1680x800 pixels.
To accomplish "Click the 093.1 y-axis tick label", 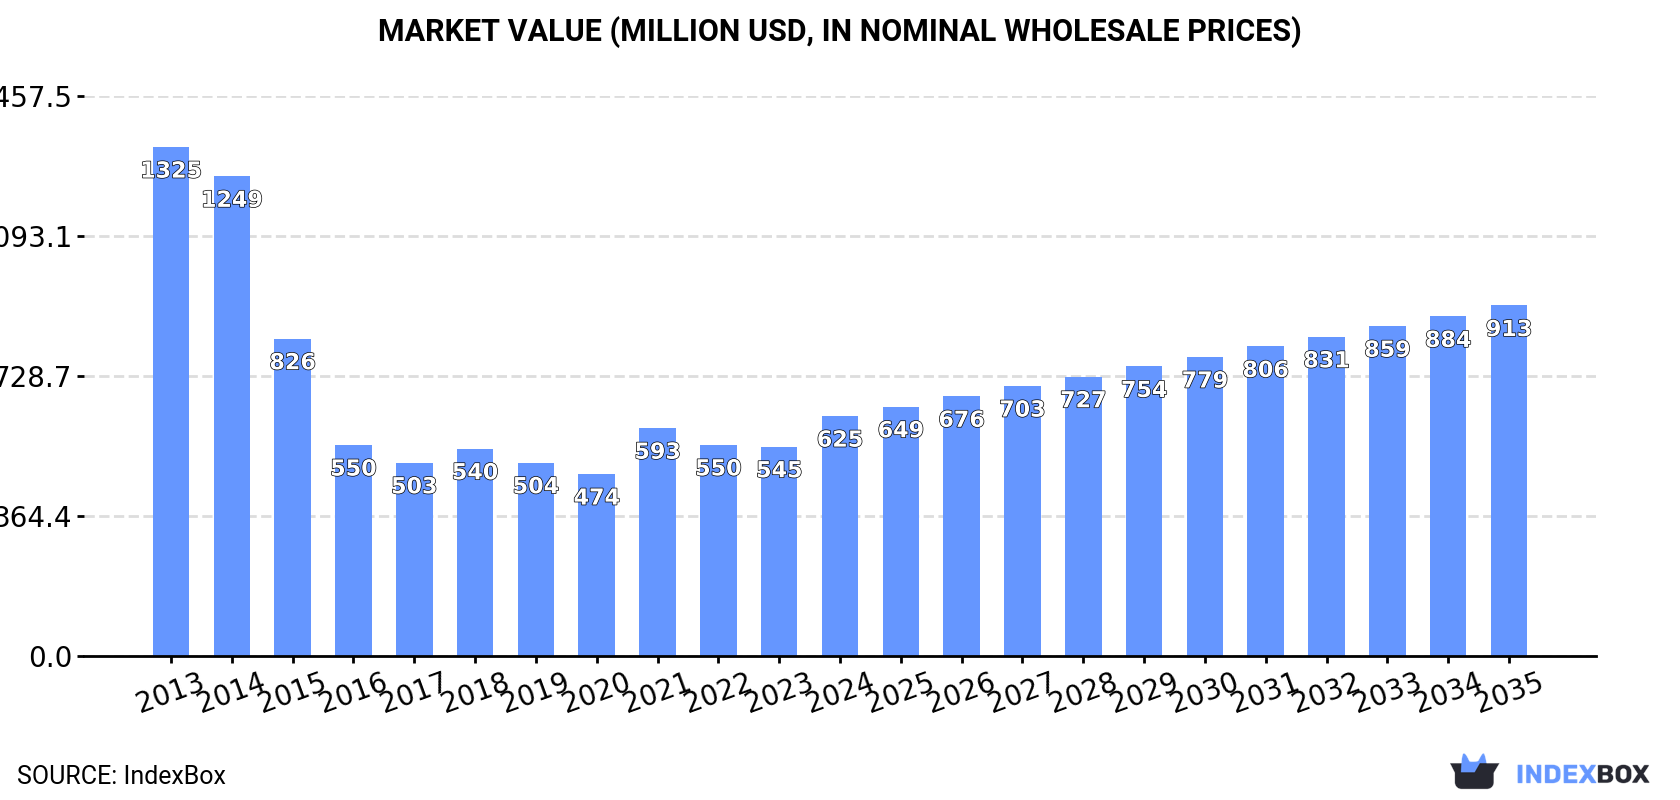I will point(36,237).
